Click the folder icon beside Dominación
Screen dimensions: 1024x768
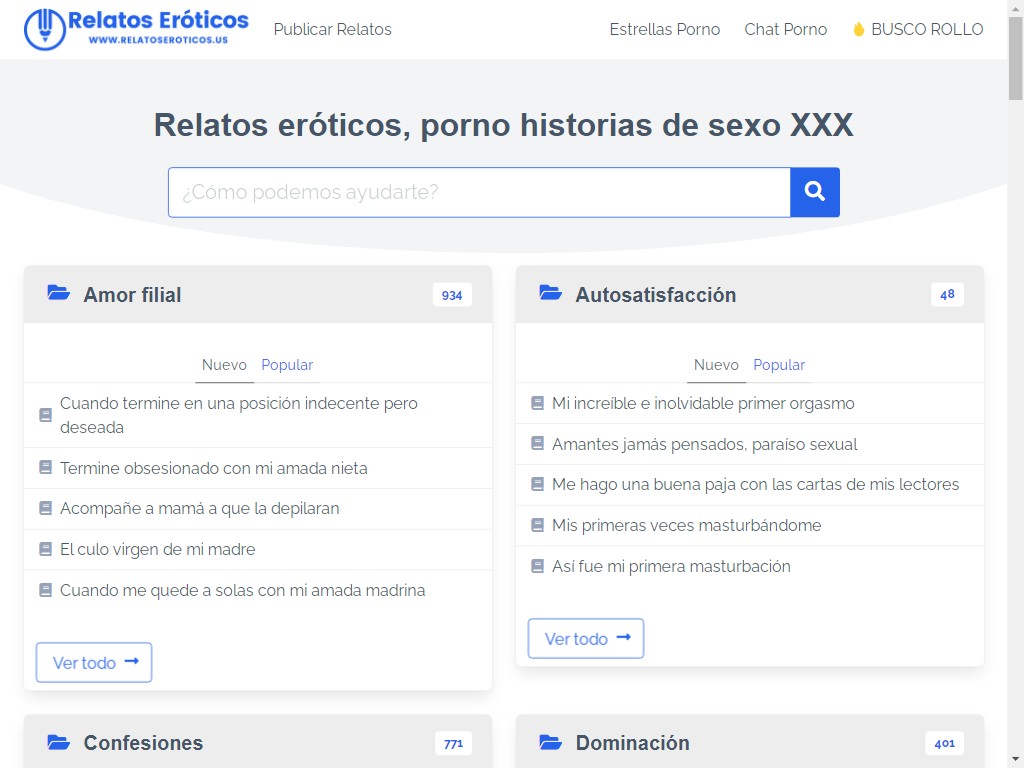coord(550,742)
